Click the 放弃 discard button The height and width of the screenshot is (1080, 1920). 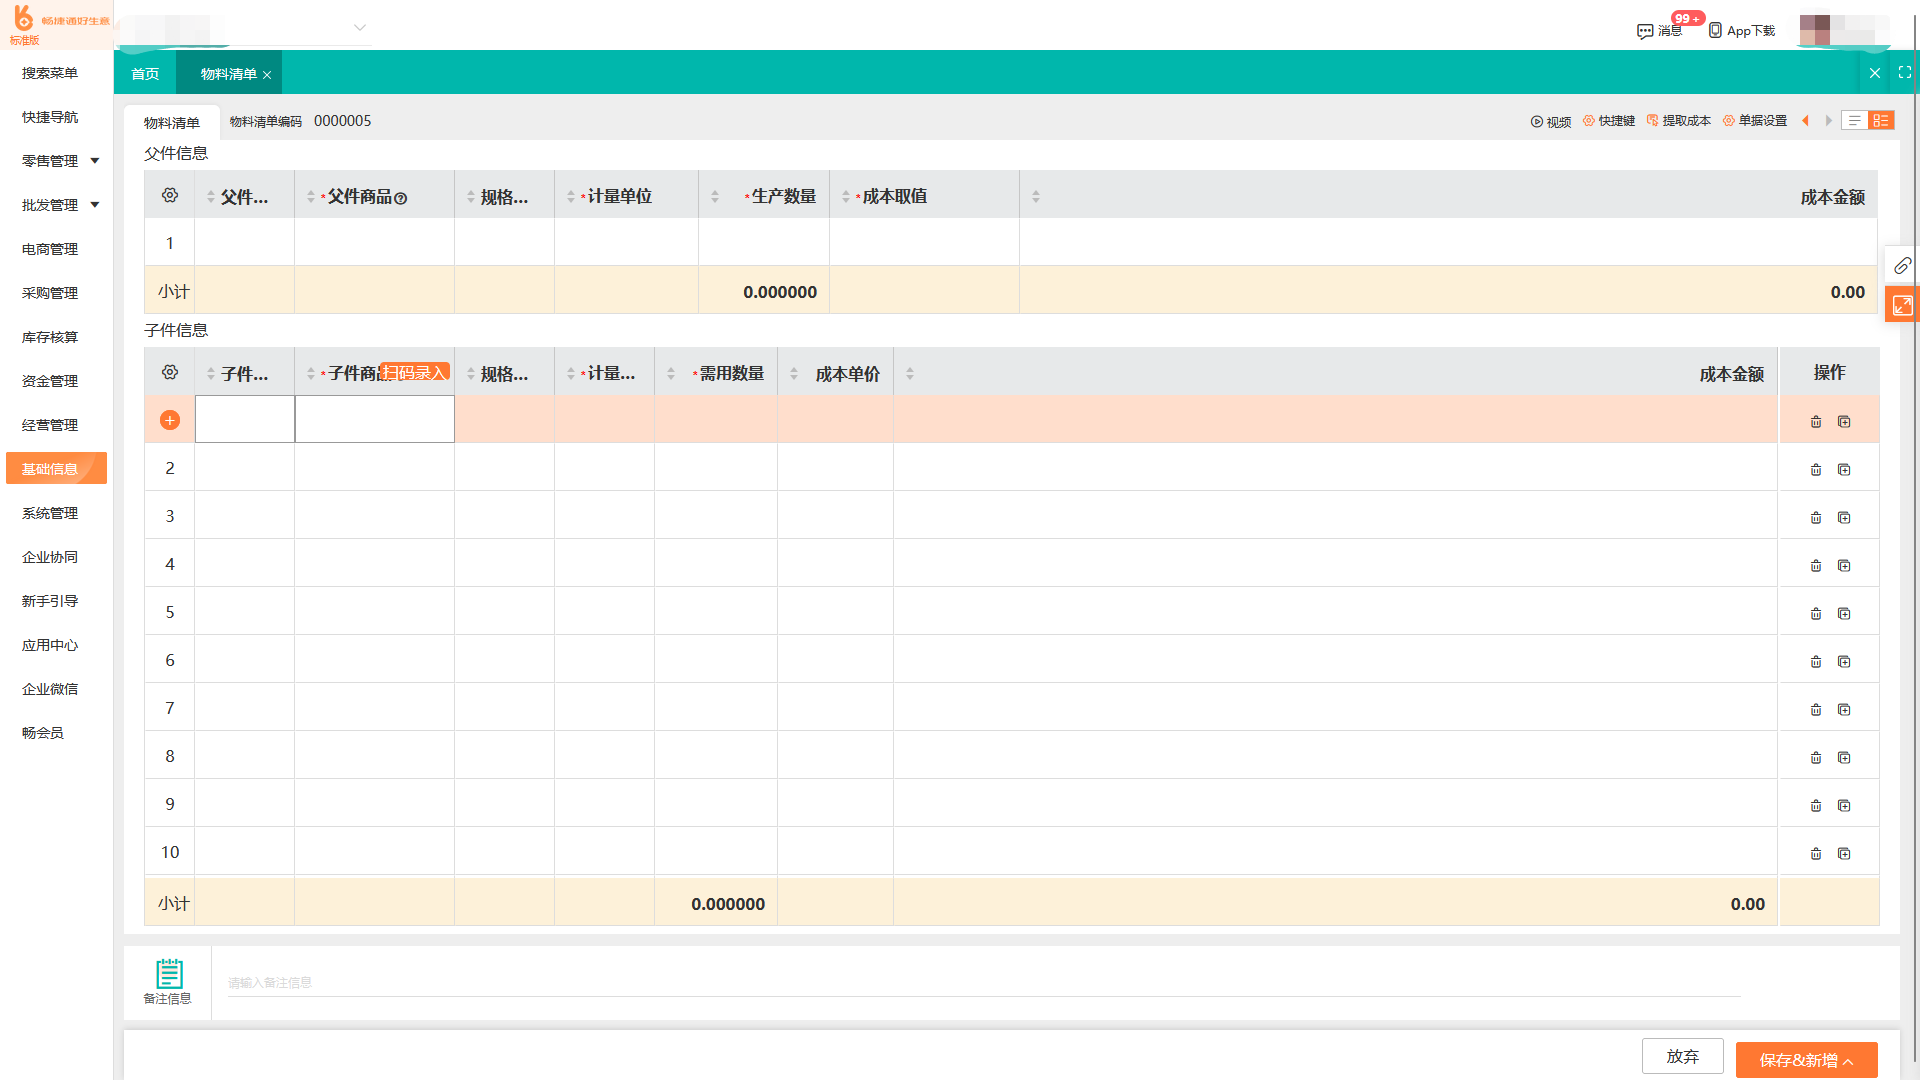coord(1685,1055)
